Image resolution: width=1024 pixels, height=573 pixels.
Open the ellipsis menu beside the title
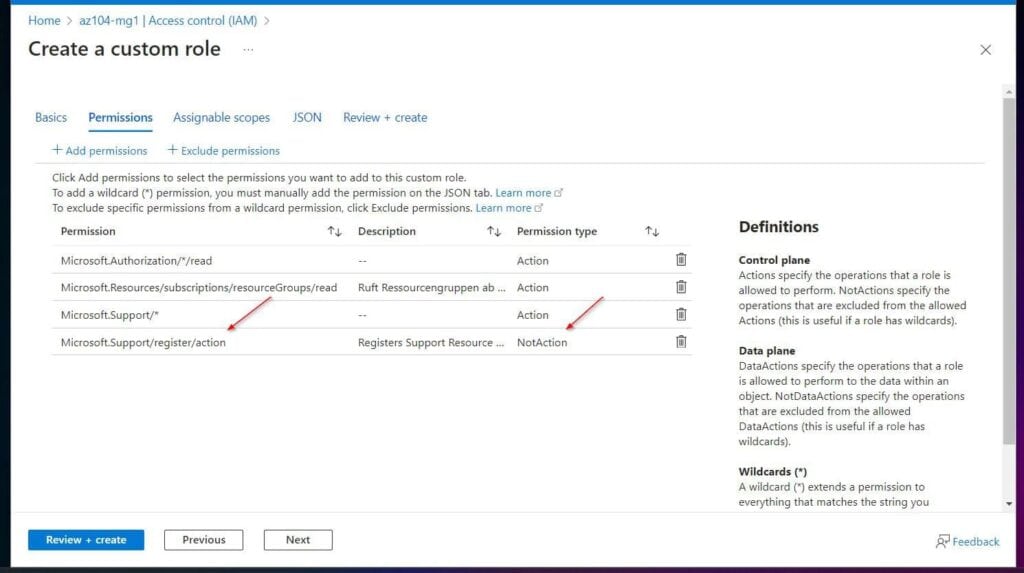248,50
